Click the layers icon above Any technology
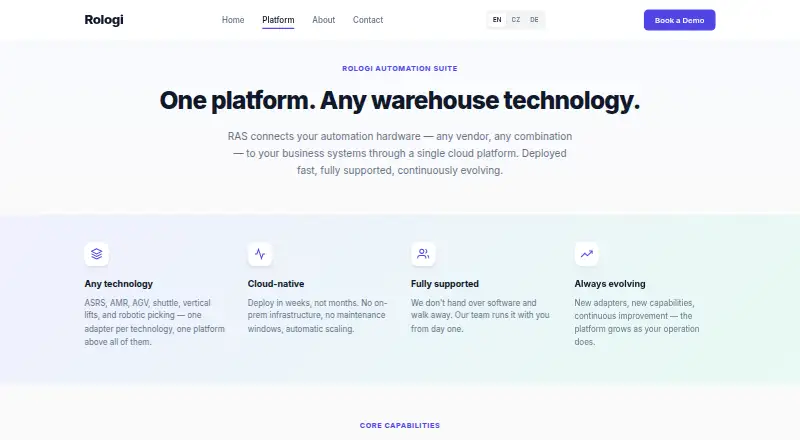800x440 pixels. [x=96, y=254]
